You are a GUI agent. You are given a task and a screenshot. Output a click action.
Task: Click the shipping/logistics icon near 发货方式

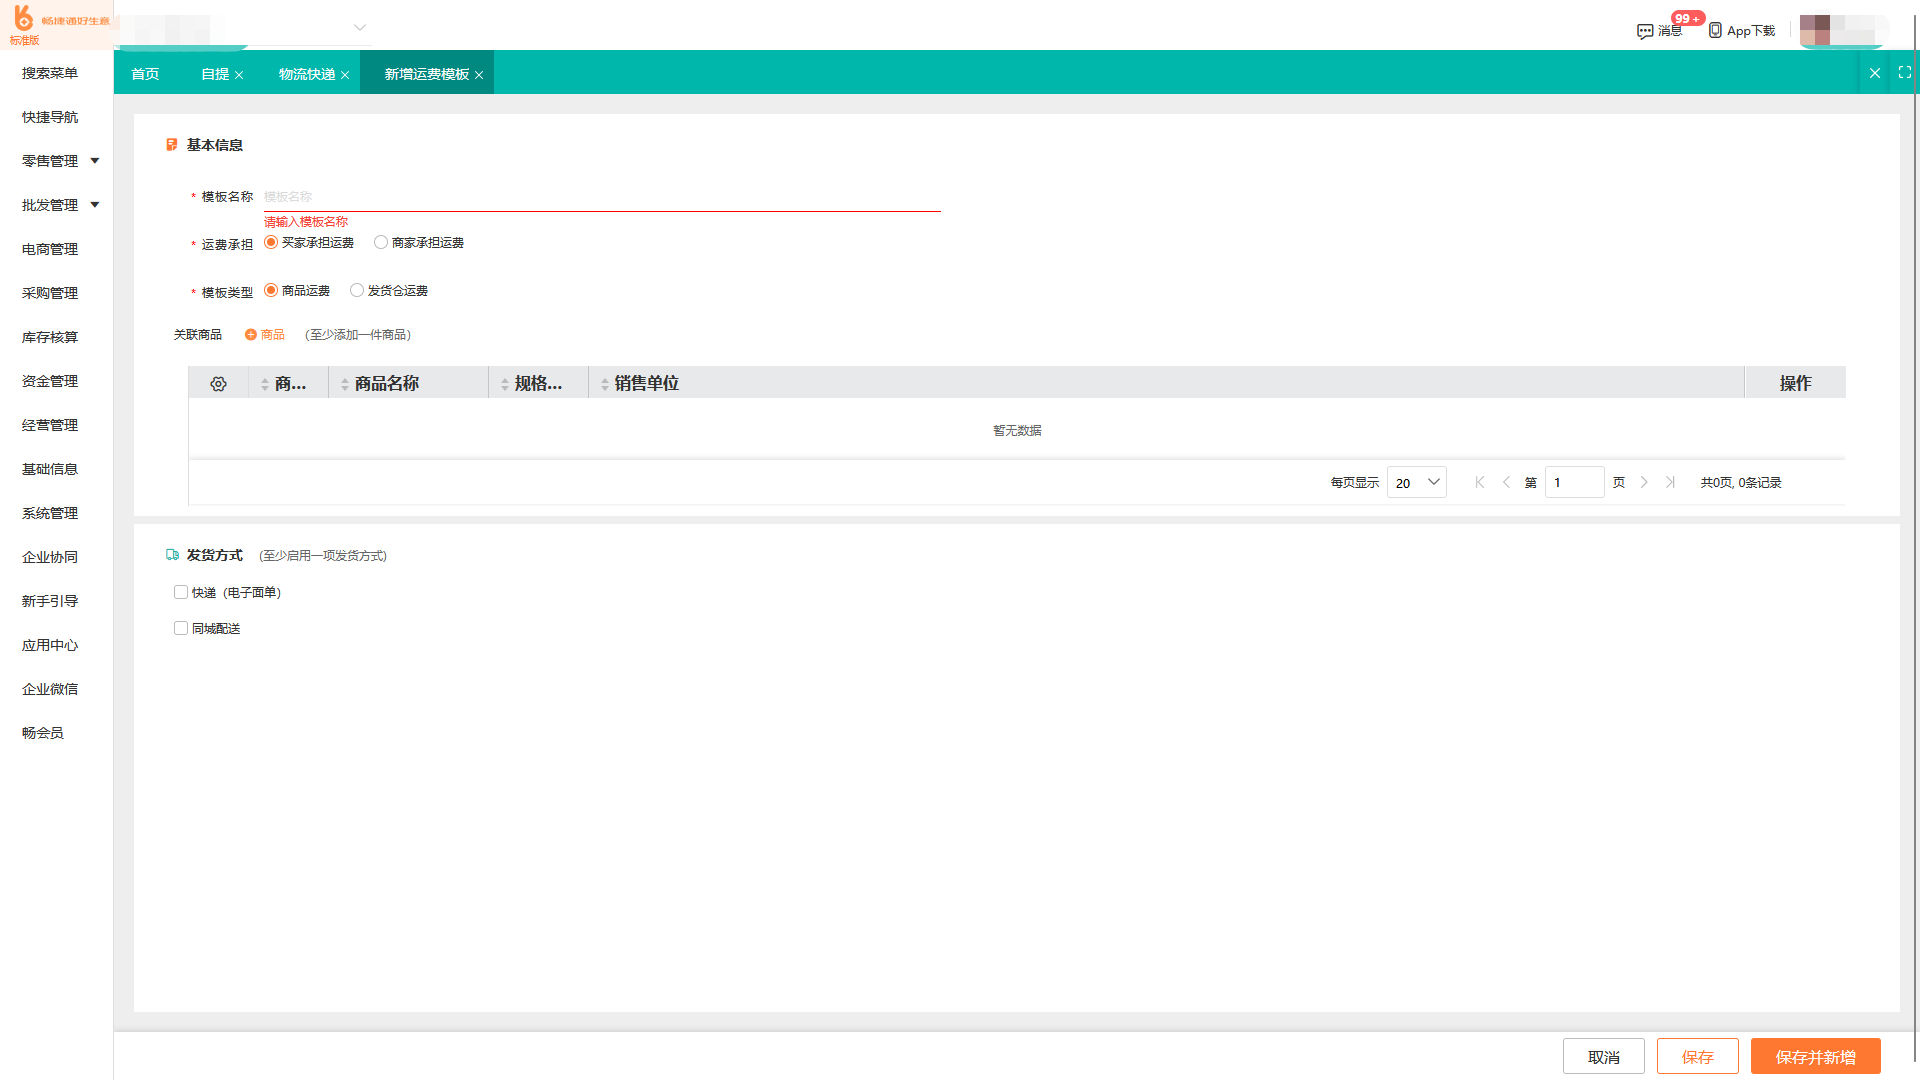click(173, 553)
